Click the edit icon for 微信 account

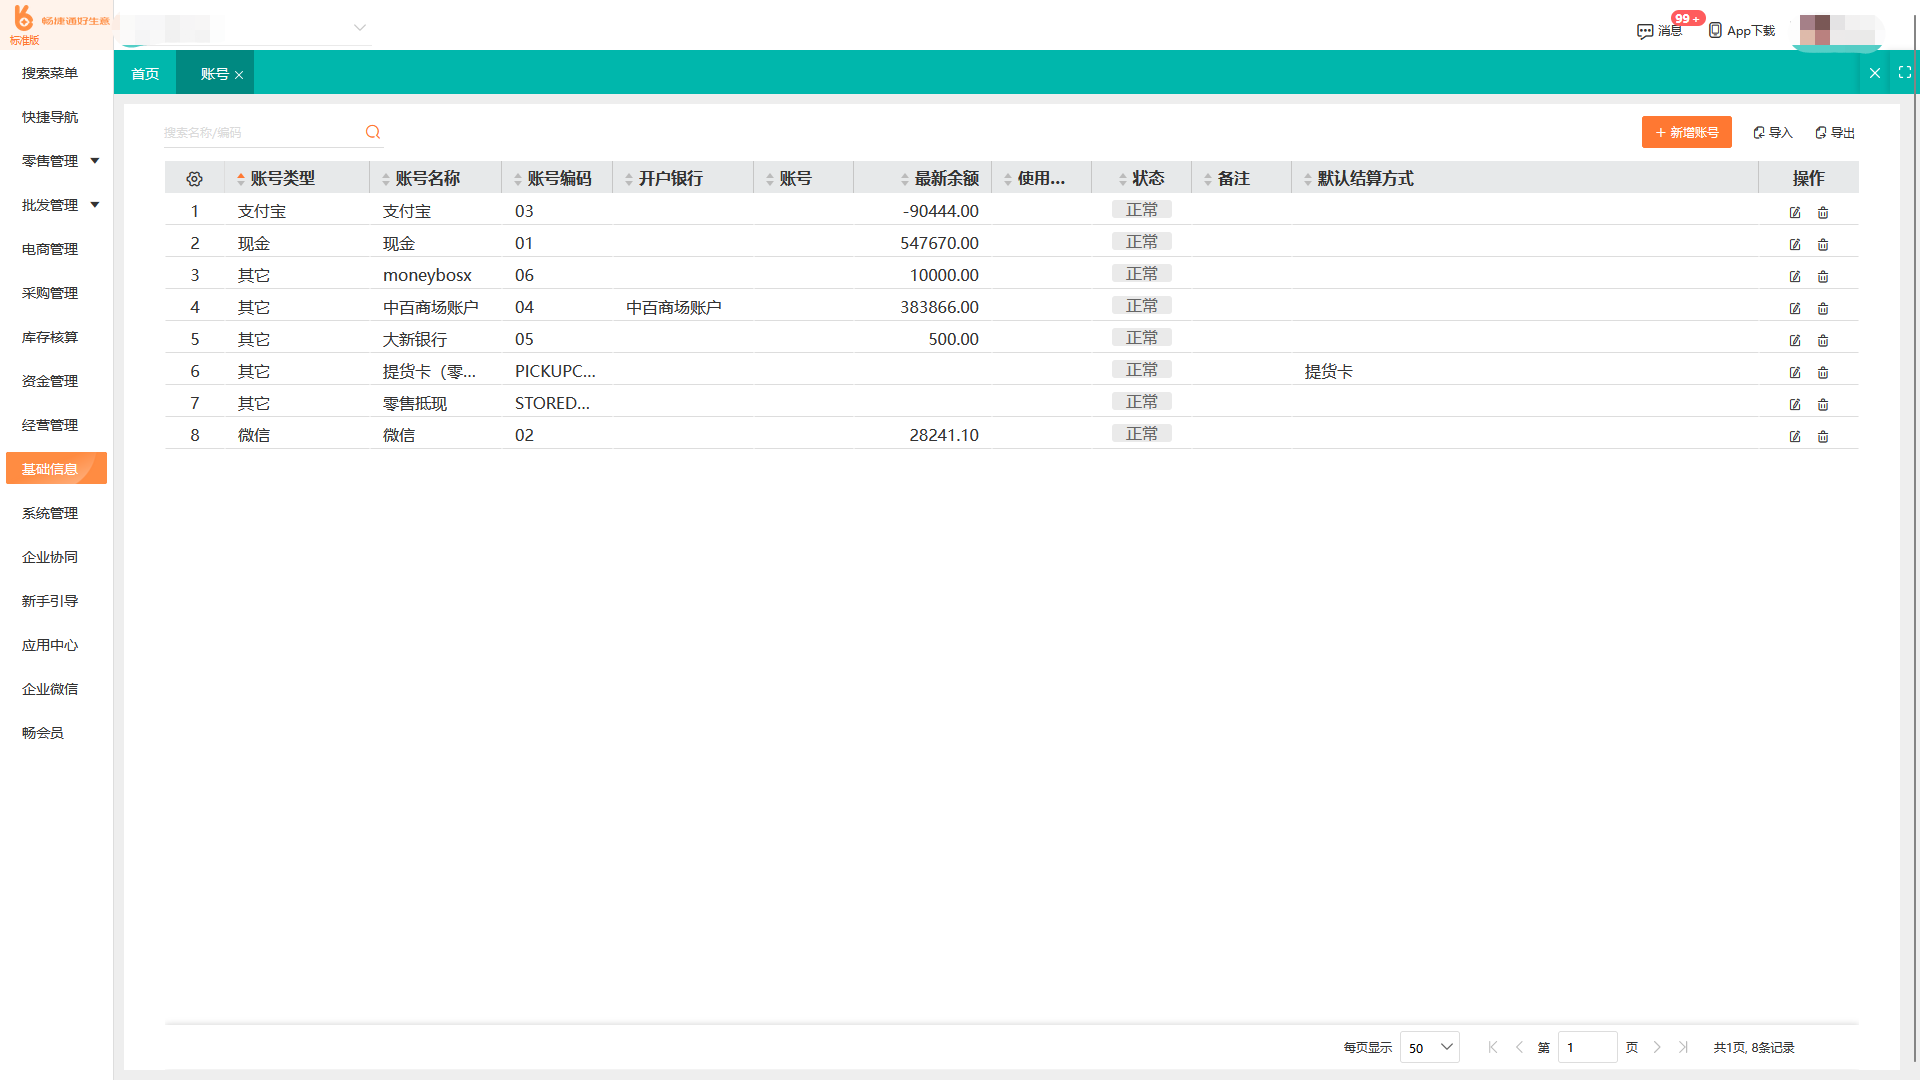1795,435
